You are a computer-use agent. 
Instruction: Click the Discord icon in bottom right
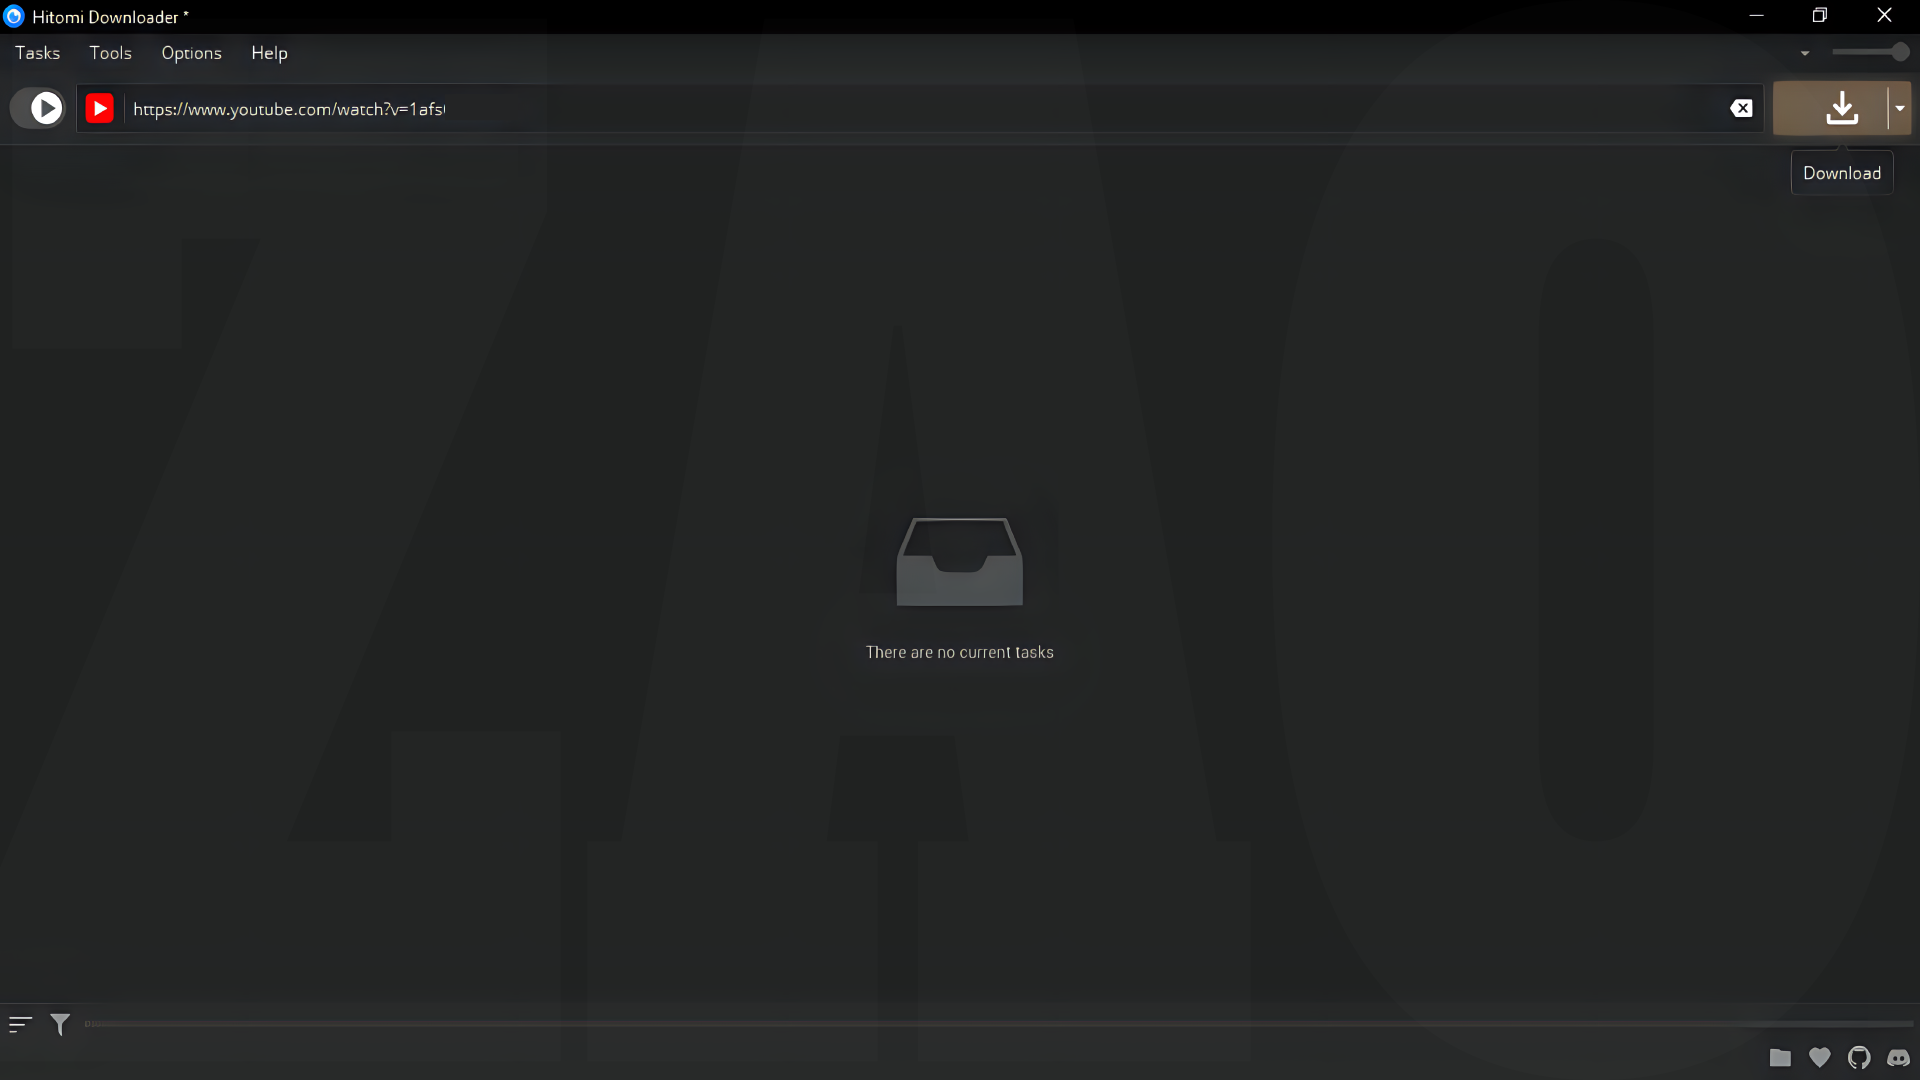coord(1899,1058)
